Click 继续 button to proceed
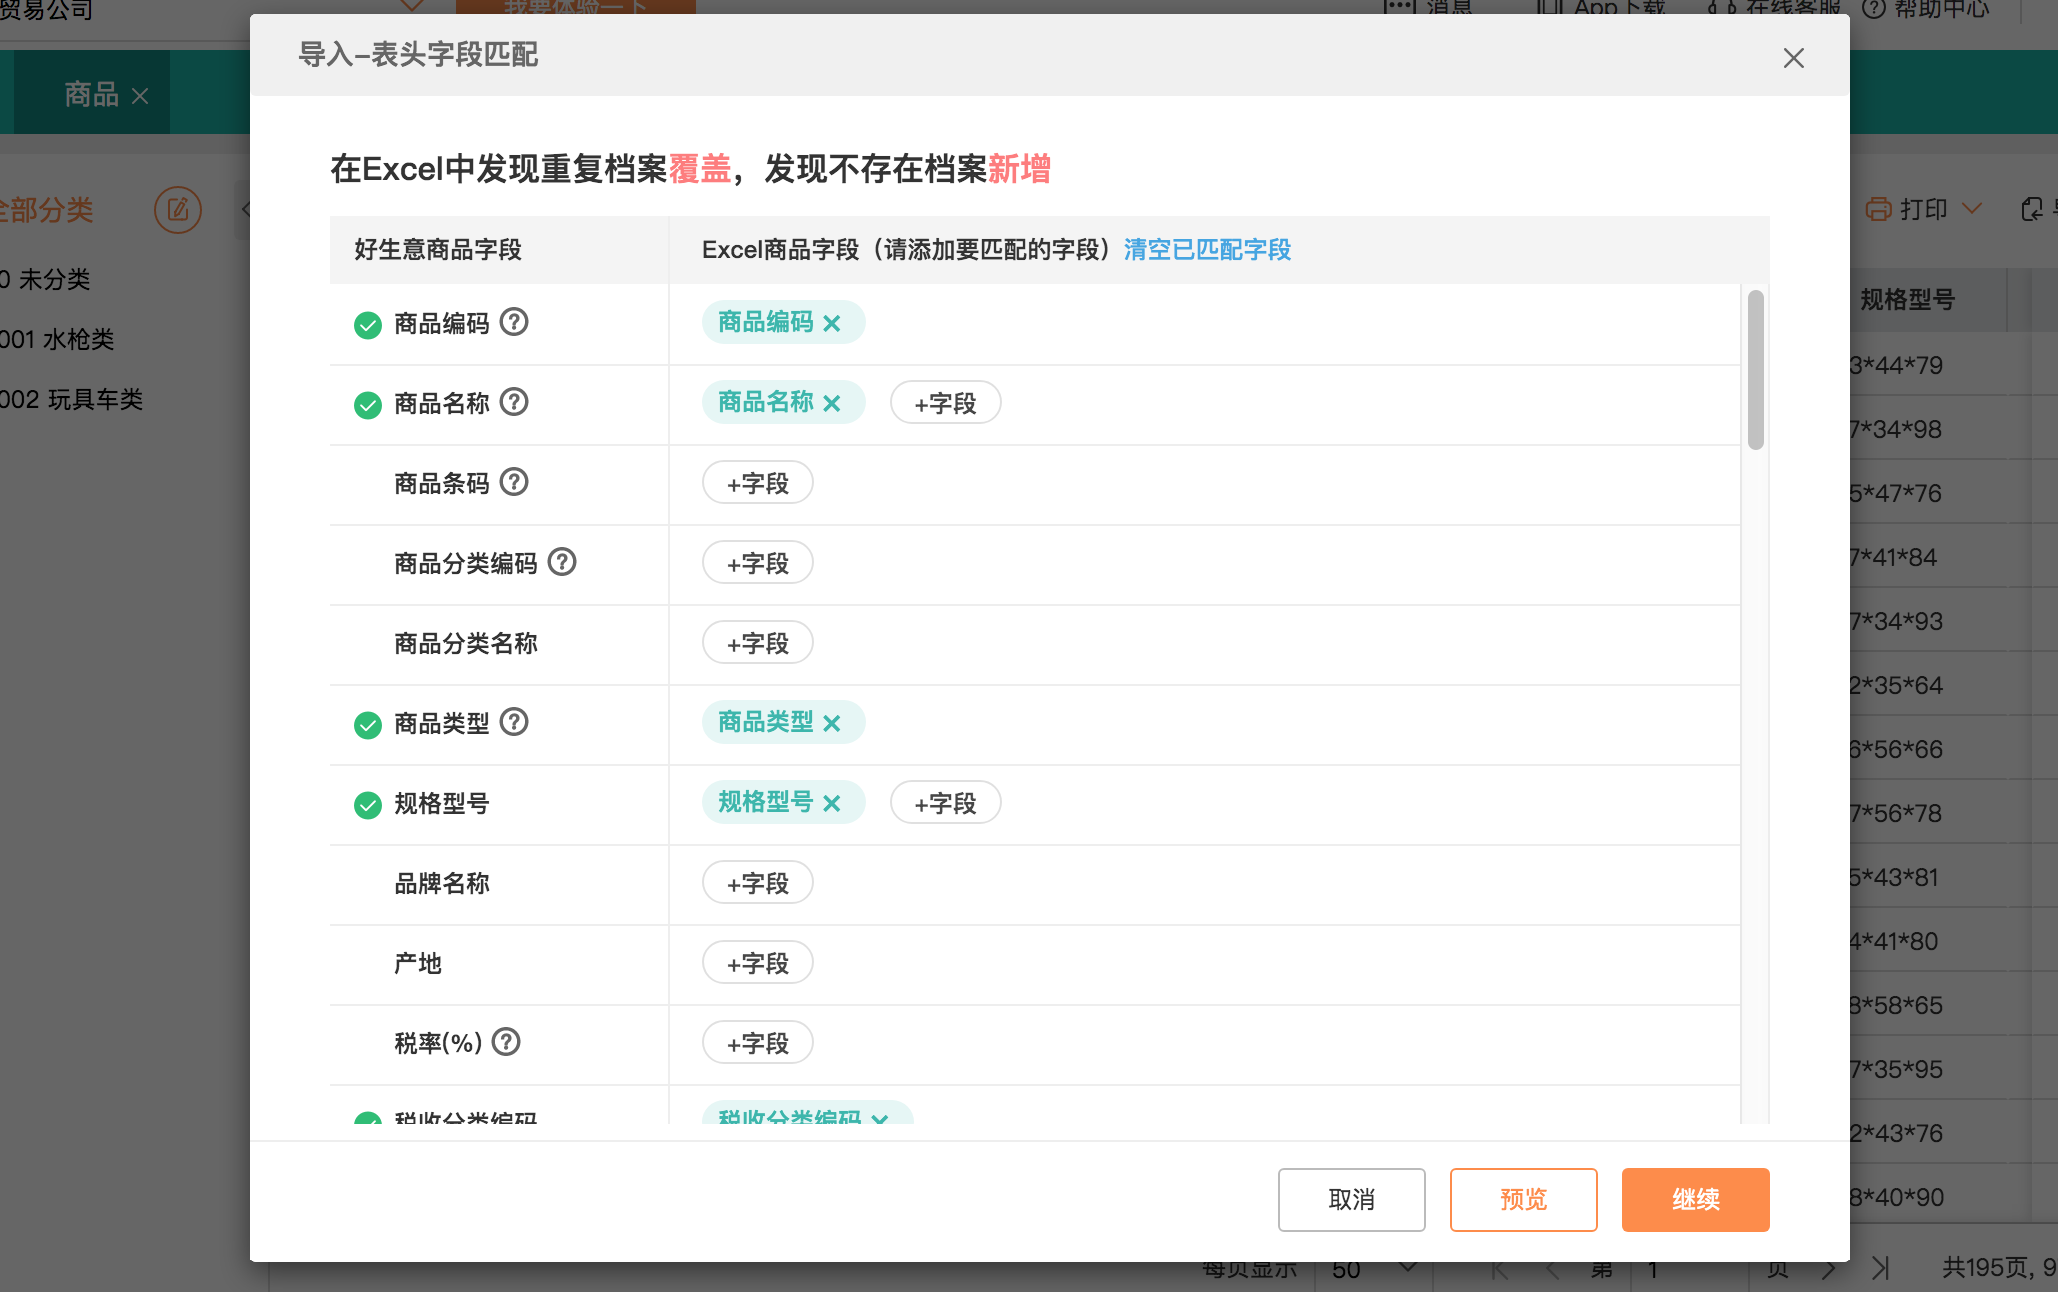Image resolution: width=2058 pixels, height=1292 pixels. 1693,1198
